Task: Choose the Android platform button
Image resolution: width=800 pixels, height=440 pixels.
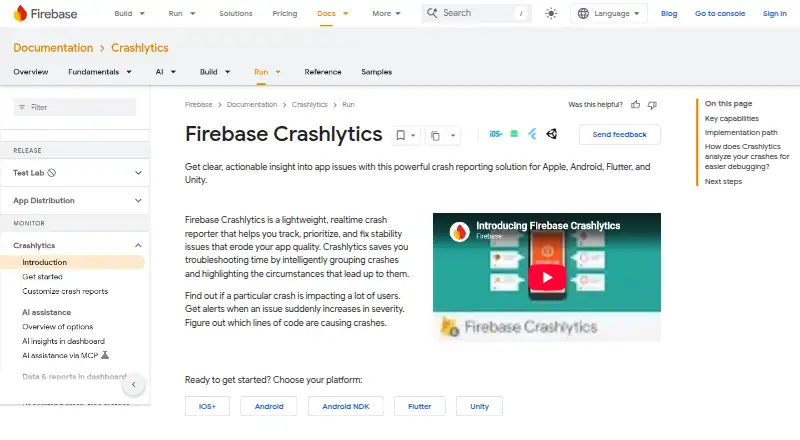Action: (269, 406)
